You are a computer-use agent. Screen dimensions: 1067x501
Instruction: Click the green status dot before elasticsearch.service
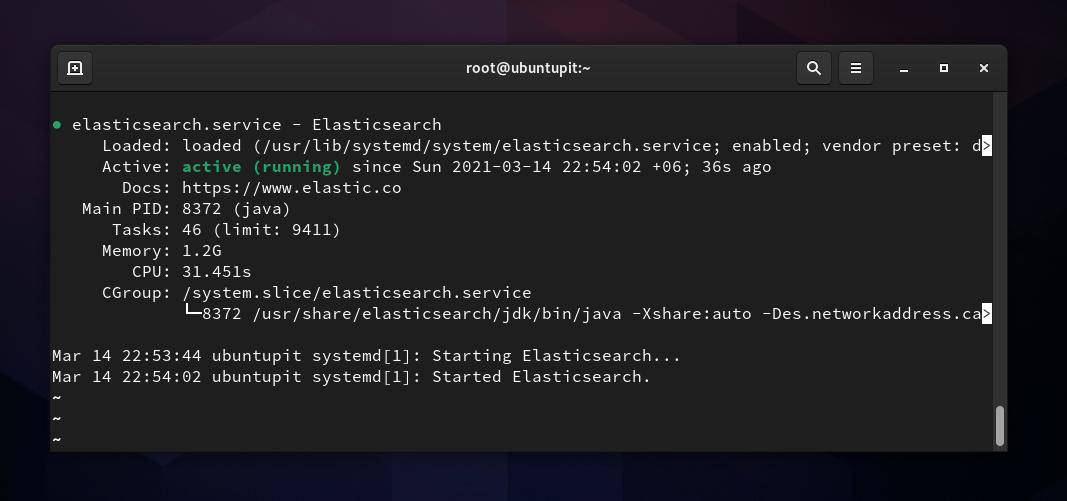pyautogui.click(x=57, y=125)
